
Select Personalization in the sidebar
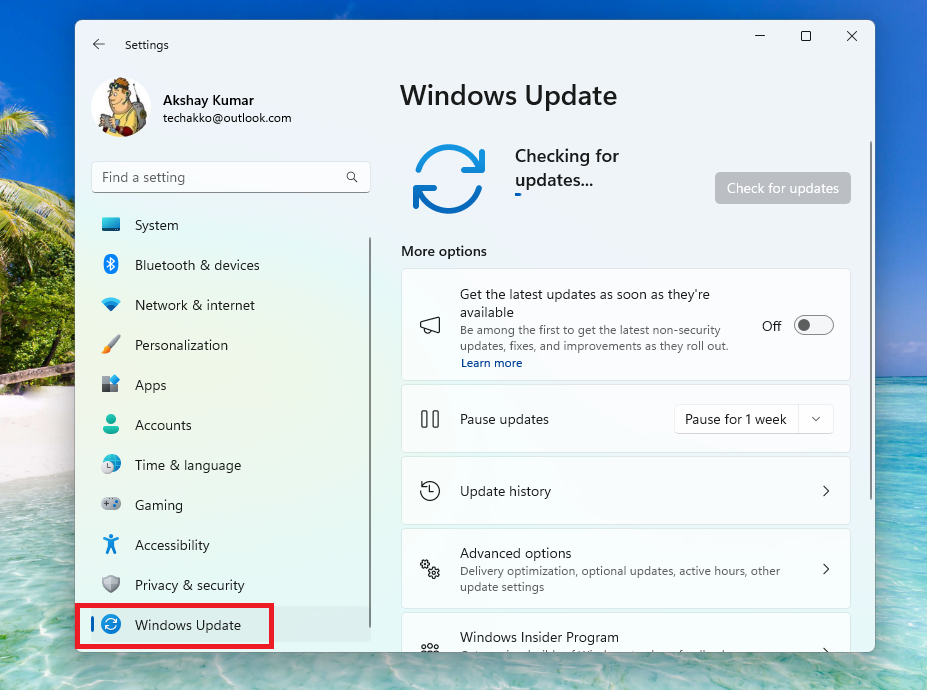(x=181, y=345)
